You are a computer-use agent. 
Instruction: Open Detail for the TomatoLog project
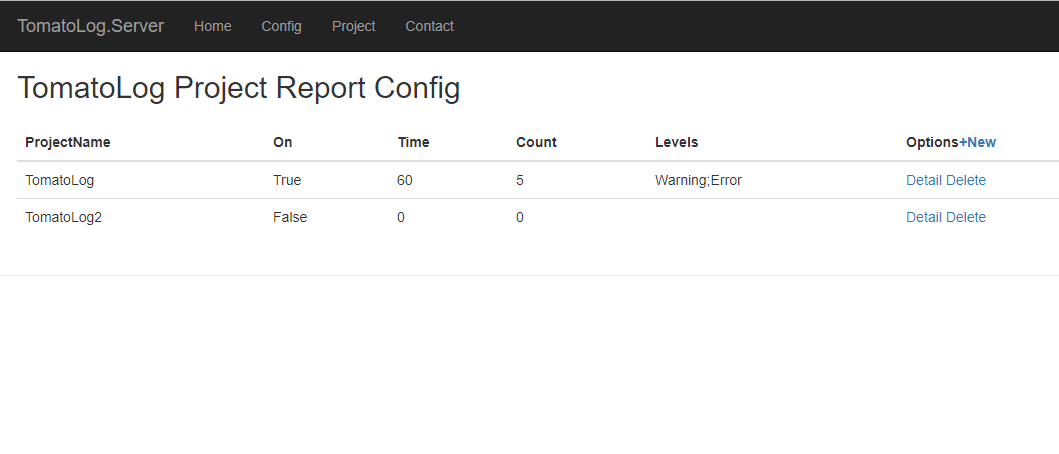[x=923, y=180]
